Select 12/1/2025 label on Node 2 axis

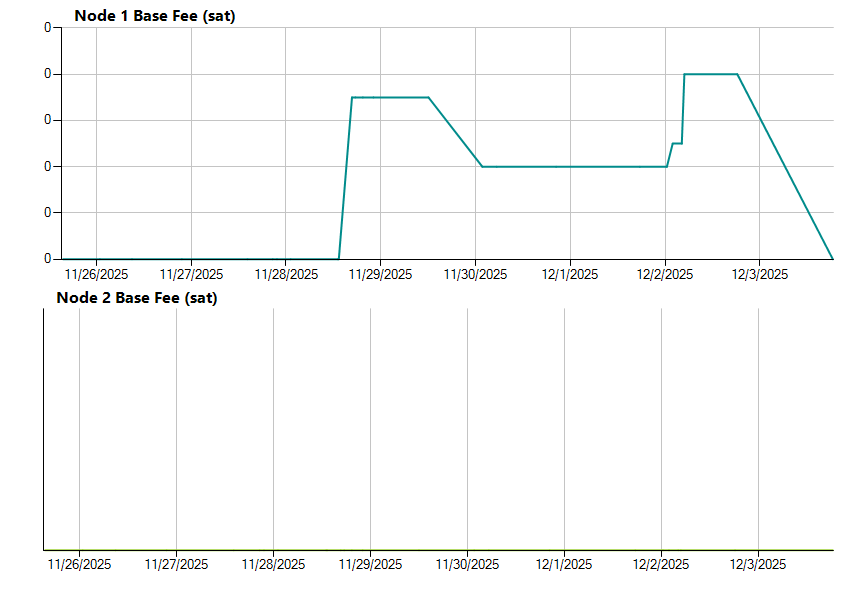[x=564, y=564]
